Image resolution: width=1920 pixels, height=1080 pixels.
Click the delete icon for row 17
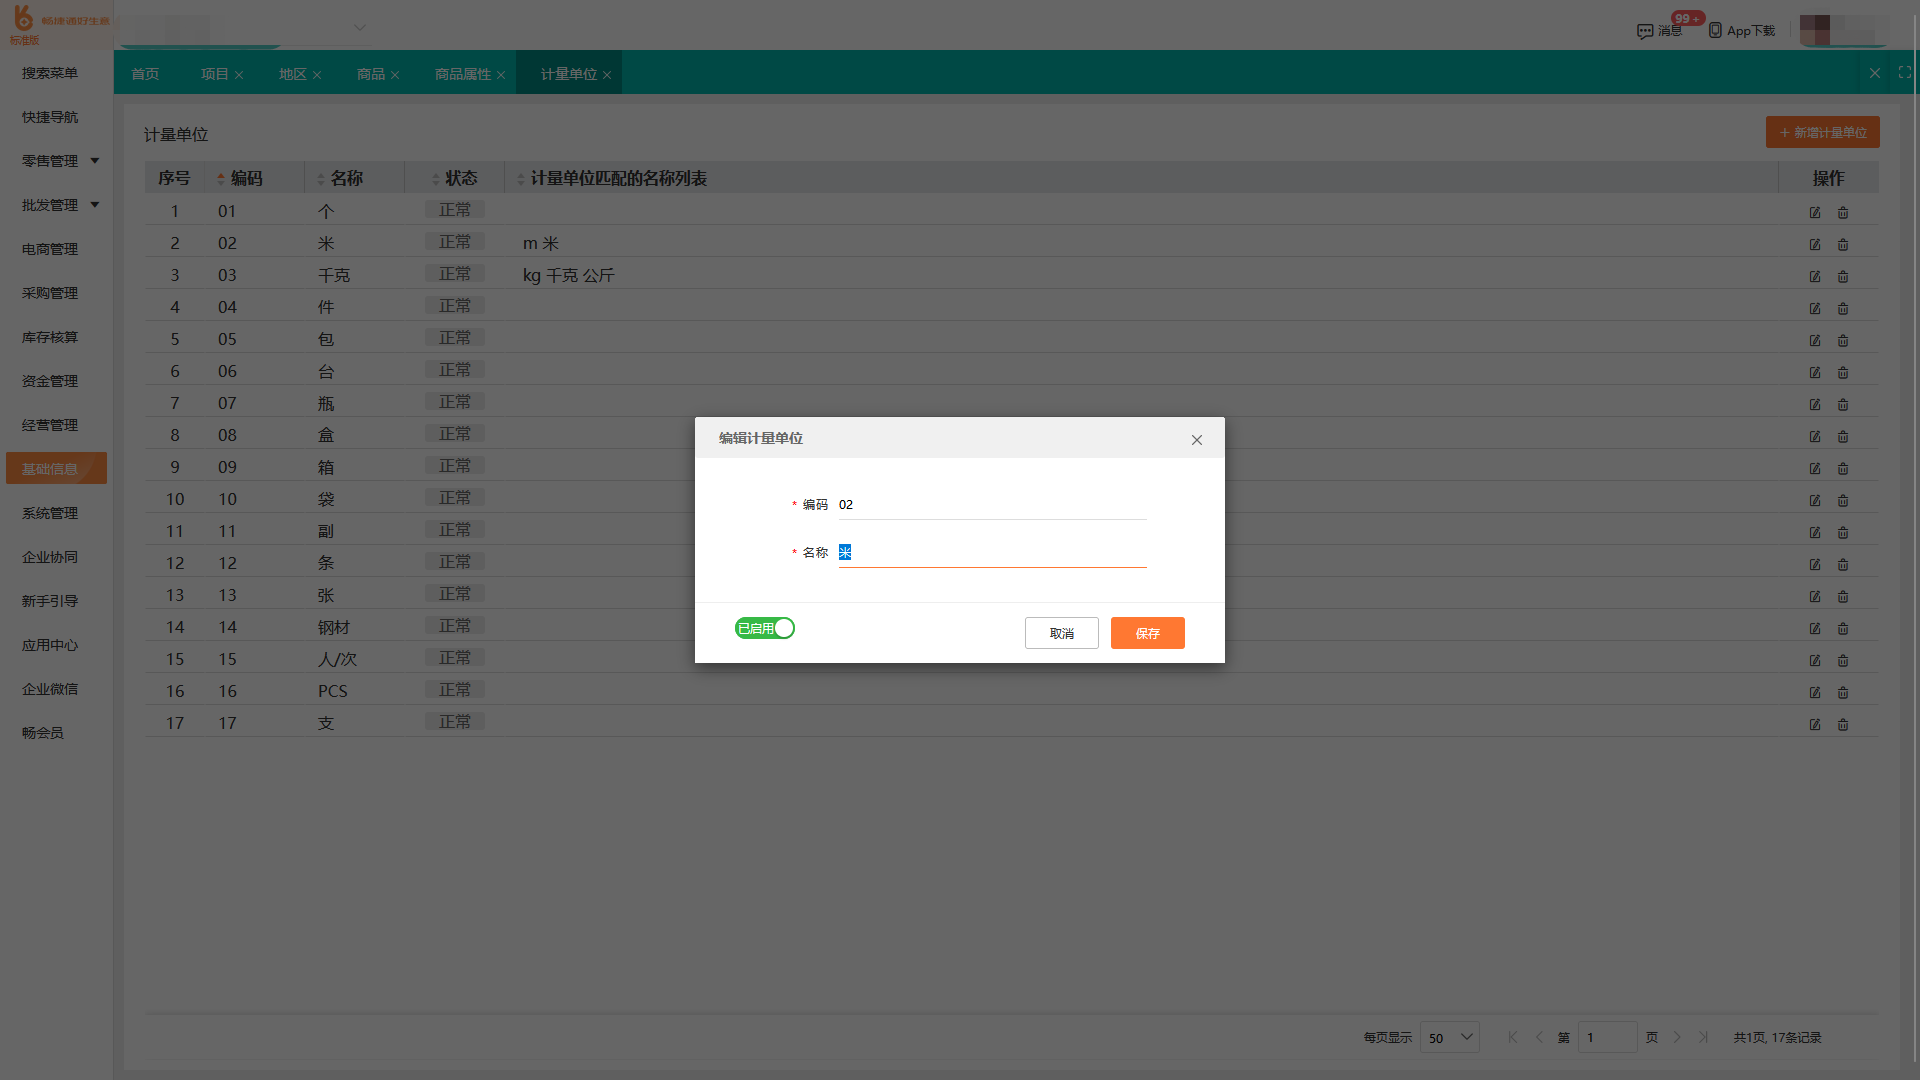tap(1844, 724)
